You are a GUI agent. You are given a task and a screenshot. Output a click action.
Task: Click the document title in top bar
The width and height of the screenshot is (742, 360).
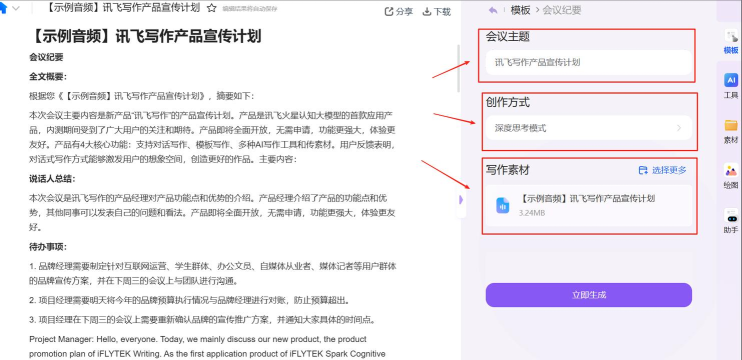[124, 8]
